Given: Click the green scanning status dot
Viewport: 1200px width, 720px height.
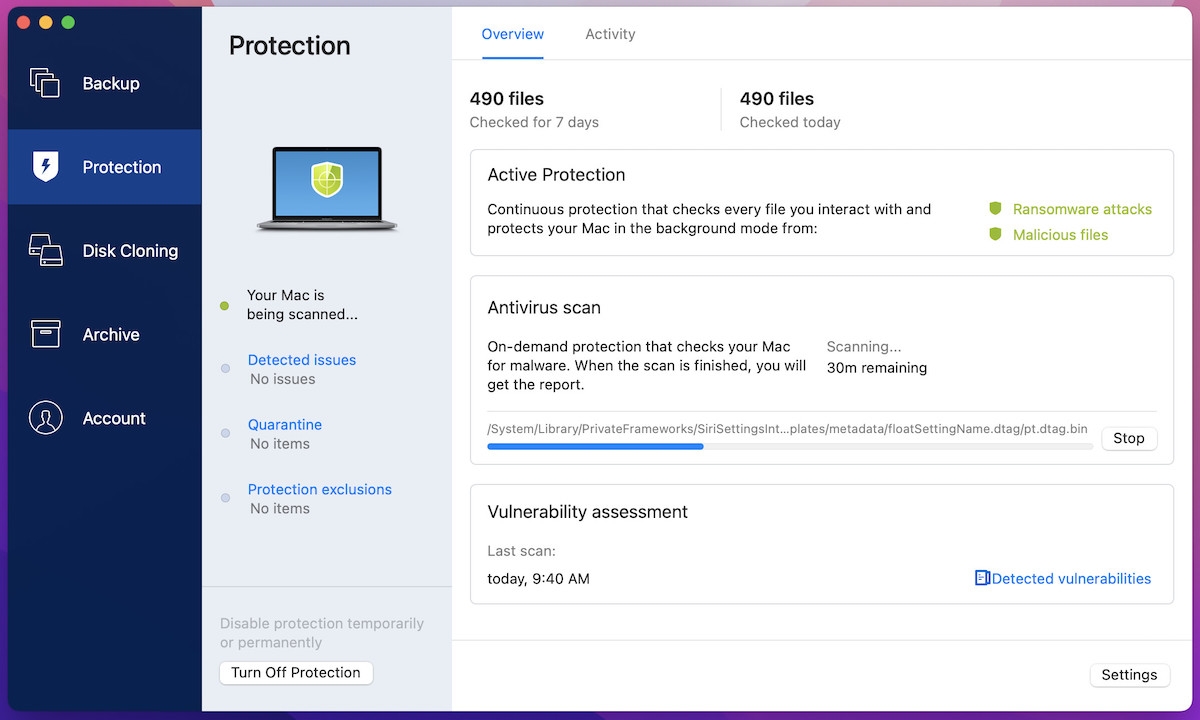Looking at the screenshot, I should pyautogui.click(x=225, y=306).
